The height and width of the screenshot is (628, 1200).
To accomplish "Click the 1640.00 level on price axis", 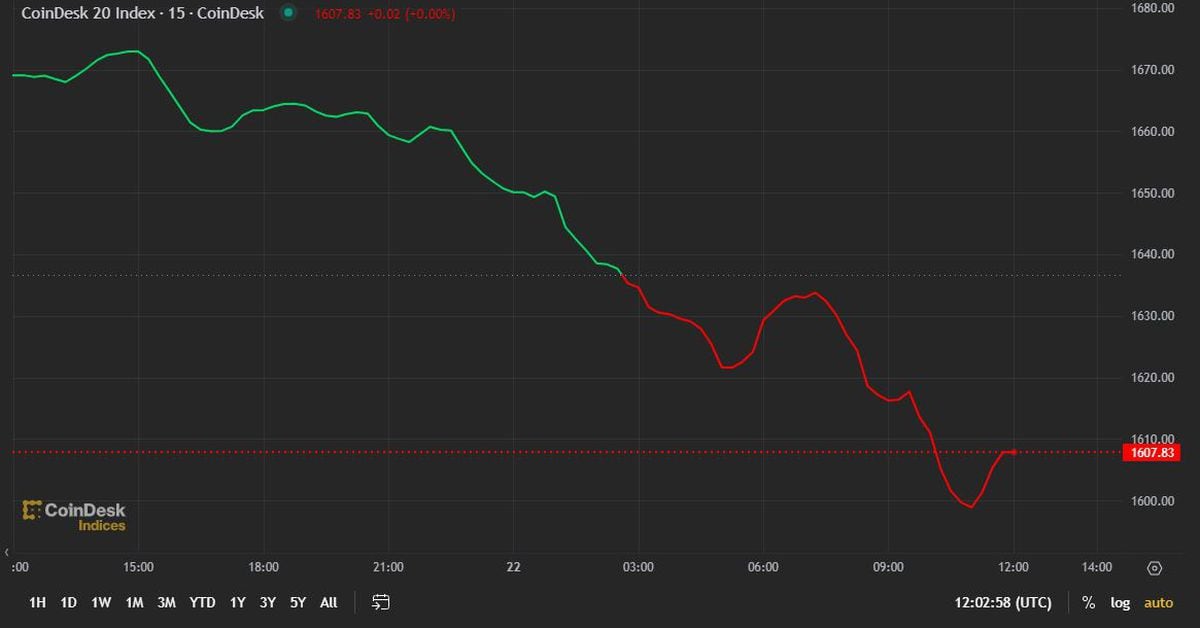I will tap(1151, 254).
